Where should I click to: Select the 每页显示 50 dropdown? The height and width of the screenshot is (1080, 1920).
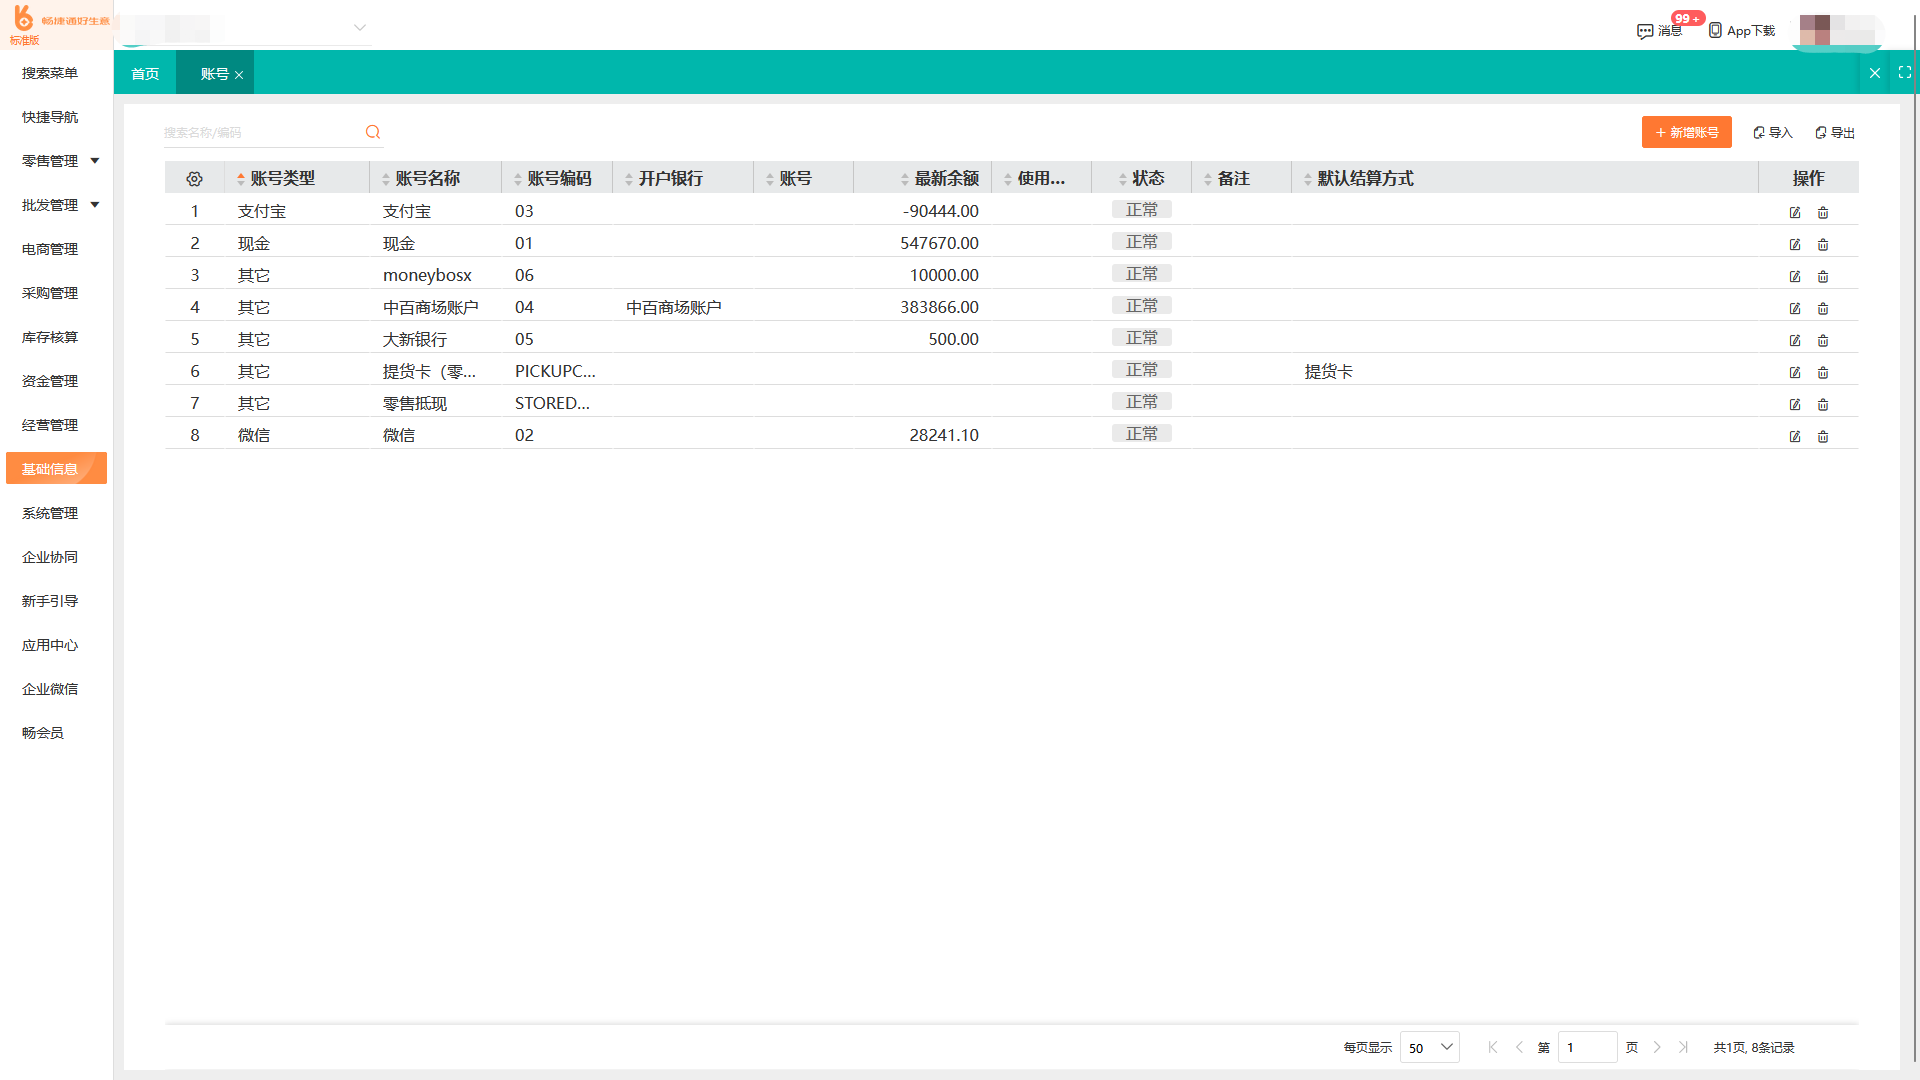1428,1047
